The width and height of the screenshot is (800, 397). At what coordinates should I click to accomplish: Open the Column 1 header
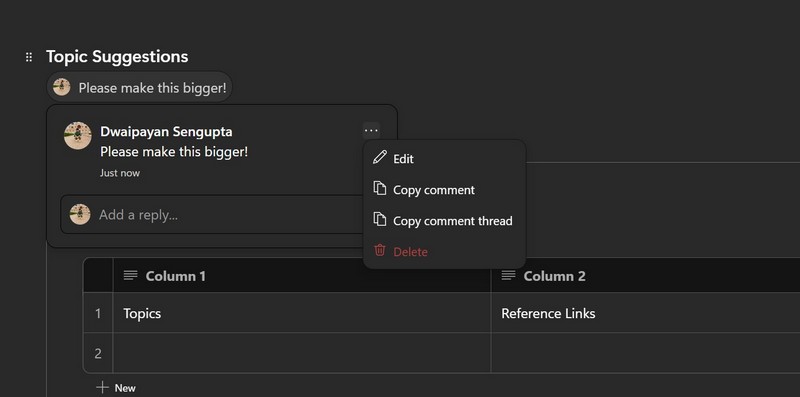pos(302,276)
